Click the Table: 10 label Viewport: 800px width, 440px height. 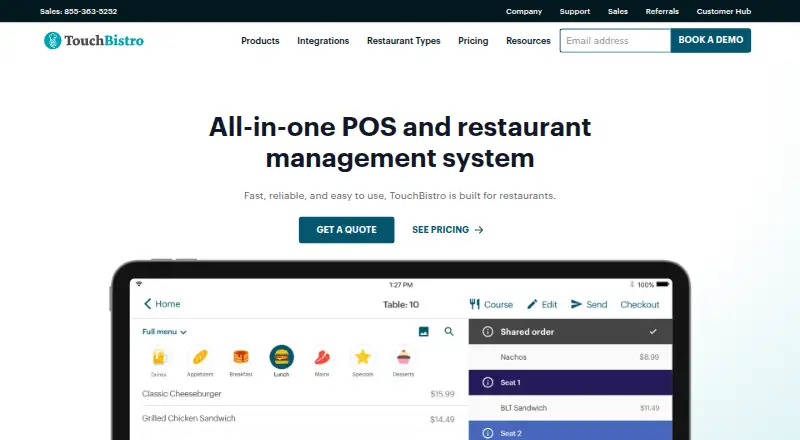click(x=401, y=305)
